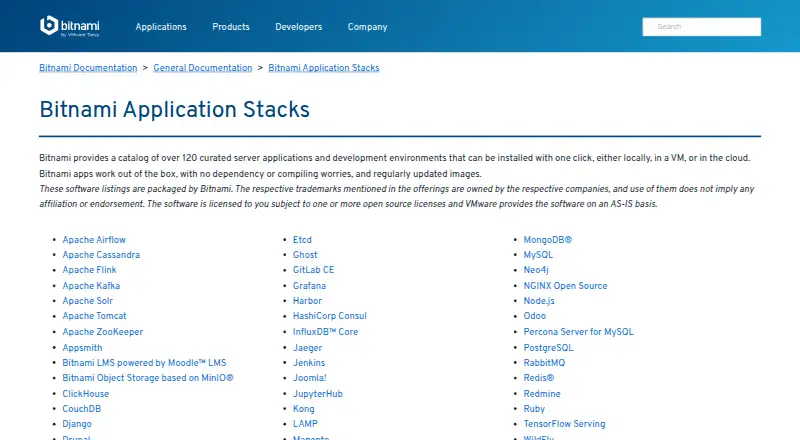The image size is (800, 440).
Task: Open the Apache Airflow link
Action: pos(94,239)
